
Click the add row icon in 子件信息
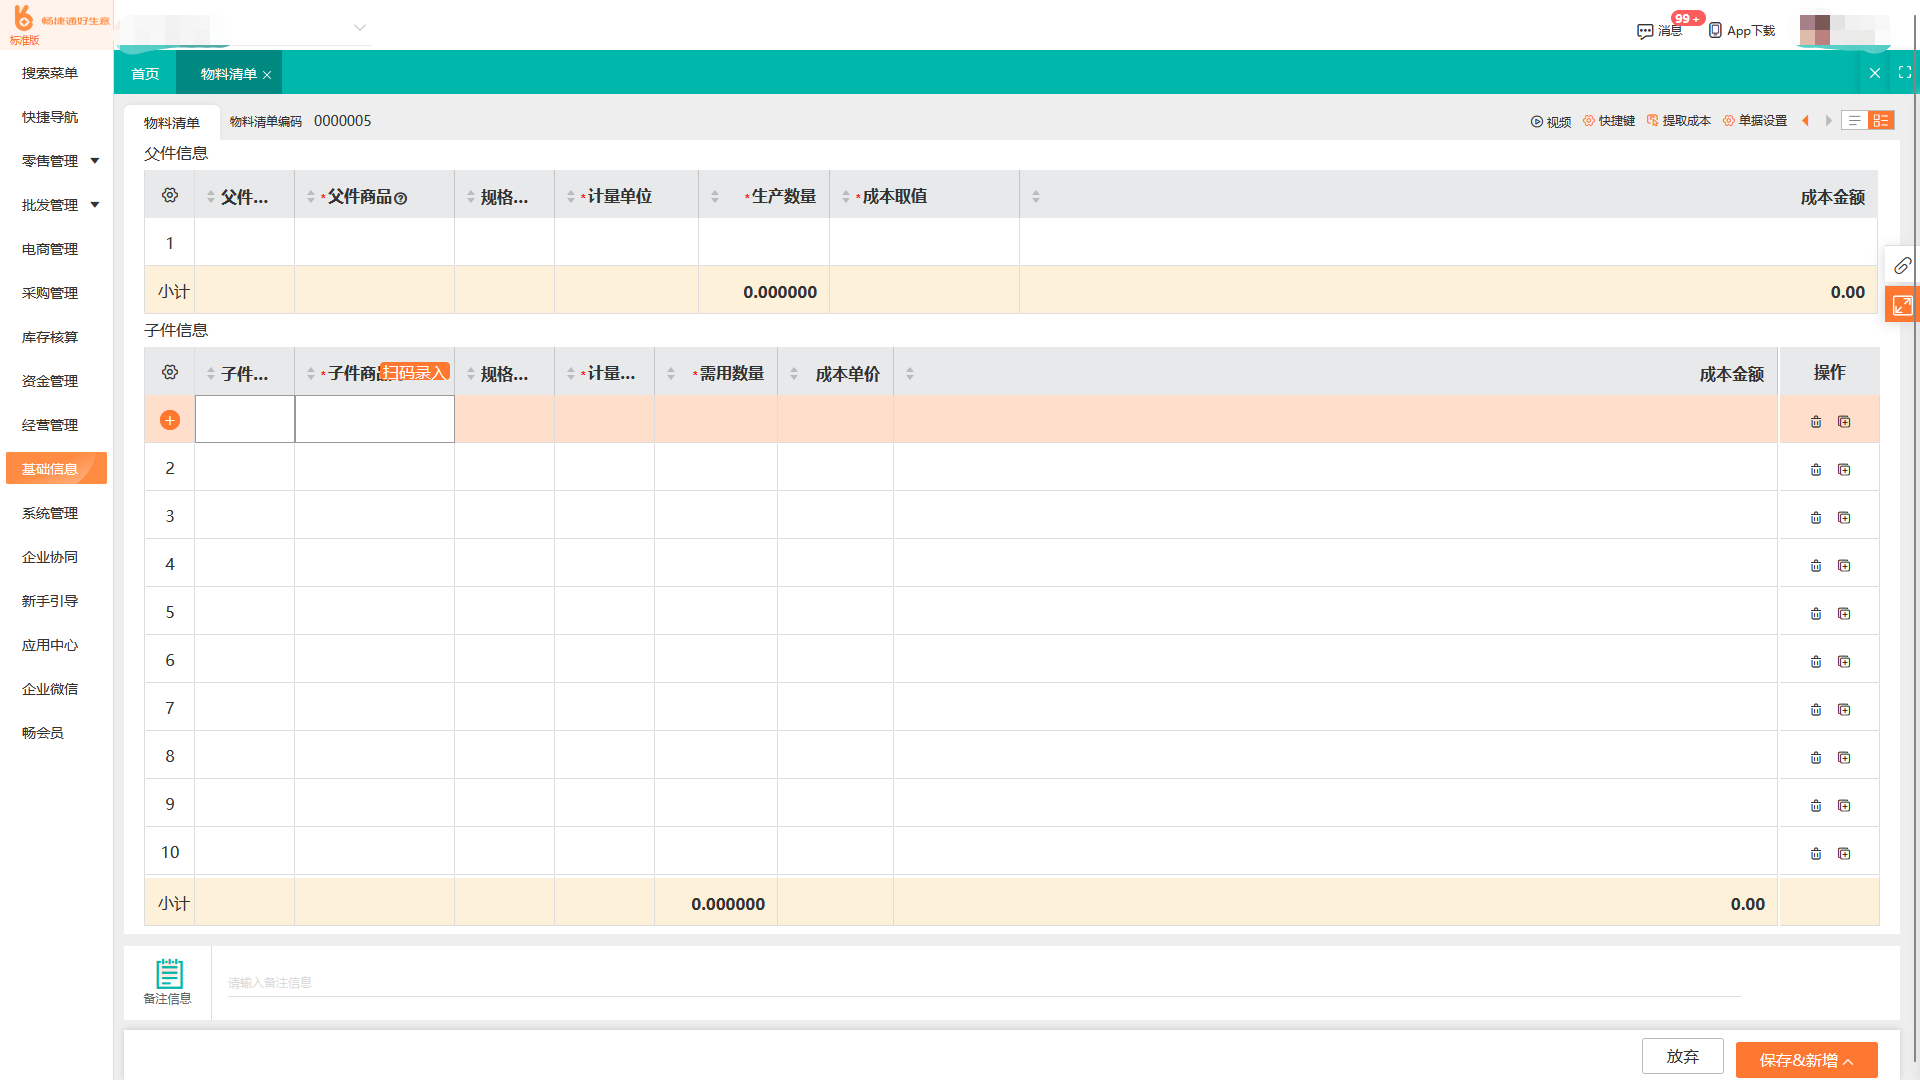169,421
